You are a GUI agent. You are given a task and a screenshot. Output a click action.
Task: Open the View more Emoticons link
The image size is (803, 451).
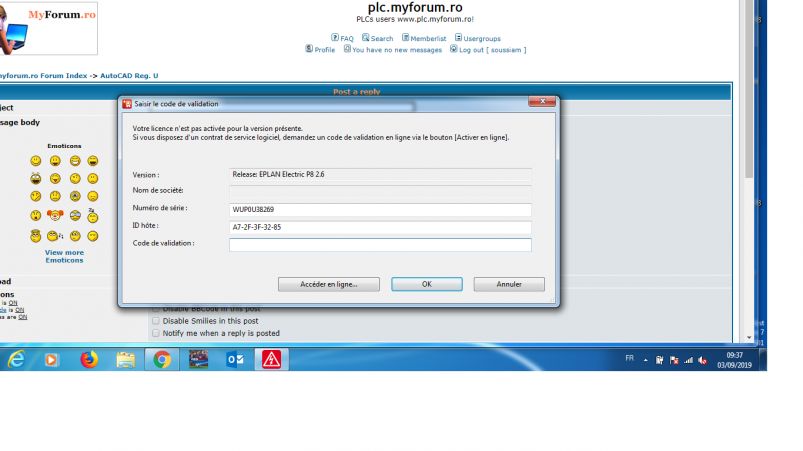coord(64,256)
